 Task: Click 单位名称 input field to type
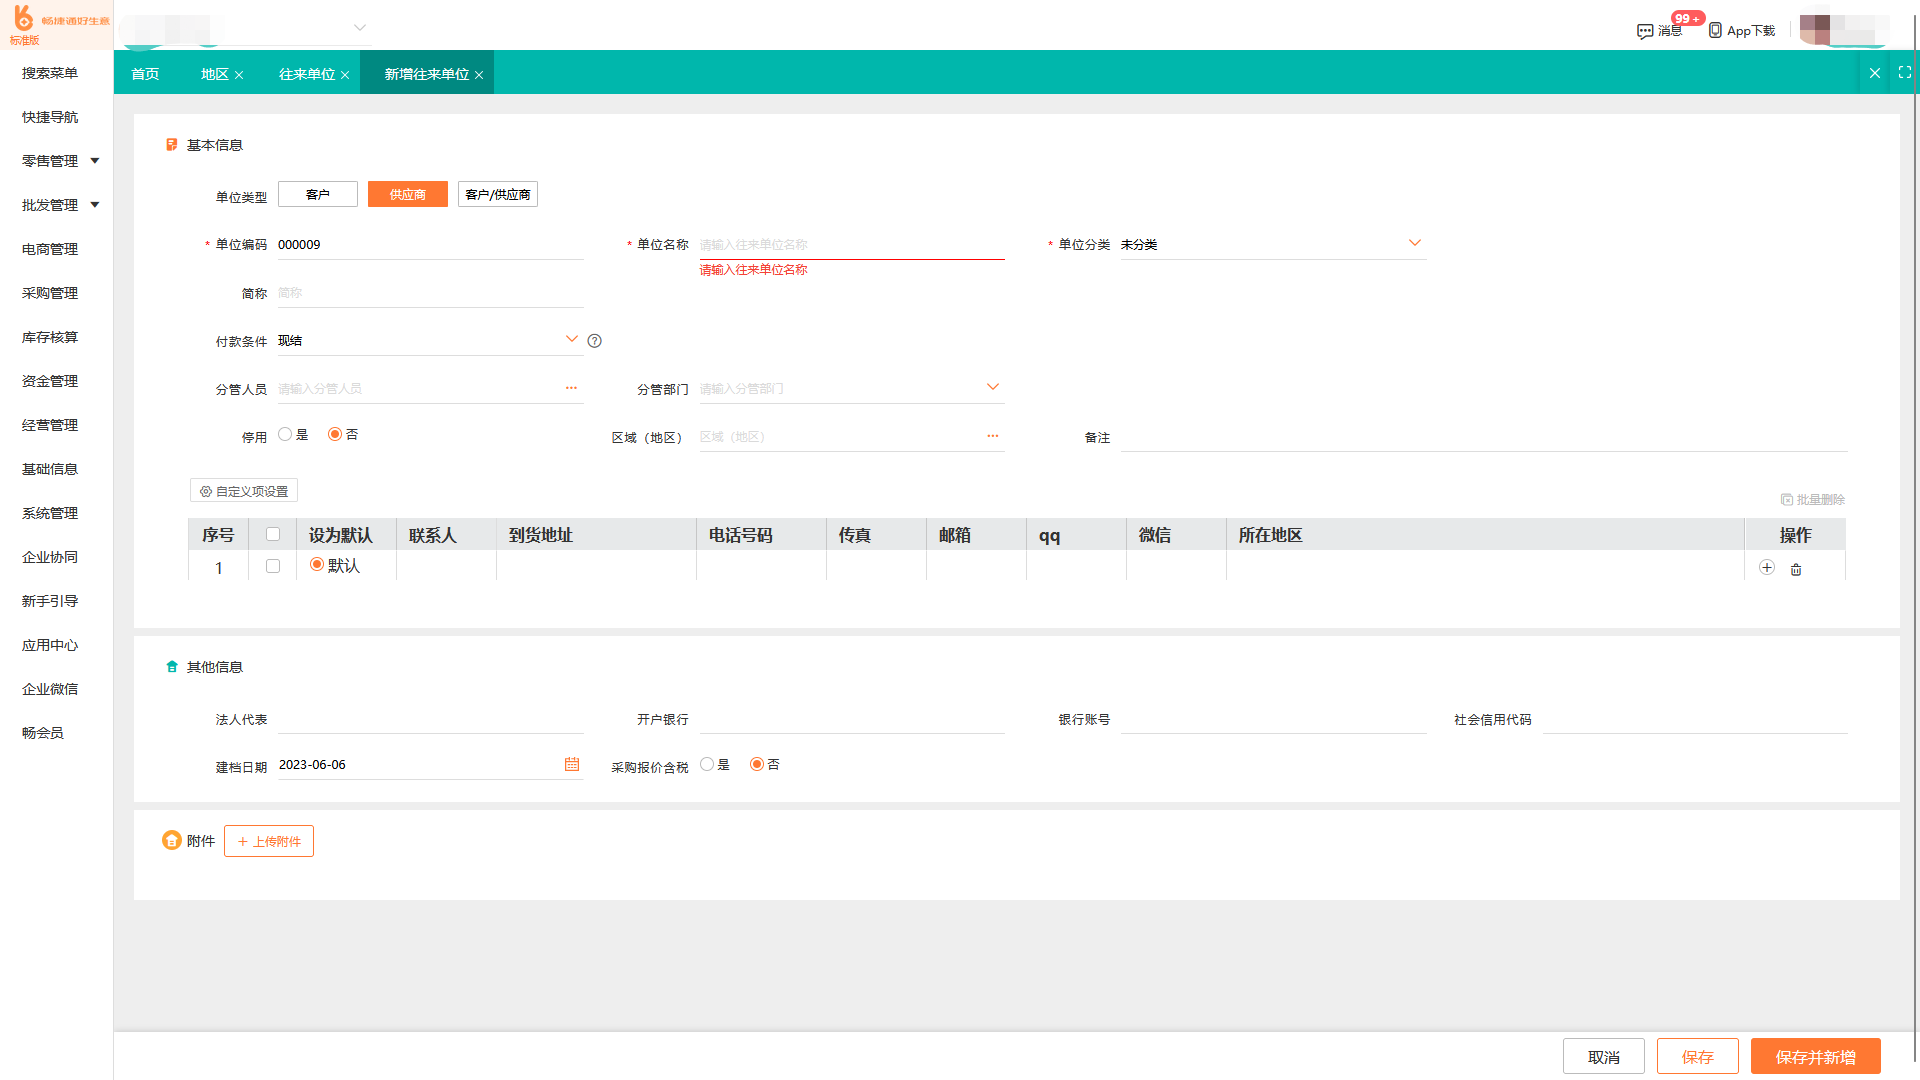coord(851,244)
